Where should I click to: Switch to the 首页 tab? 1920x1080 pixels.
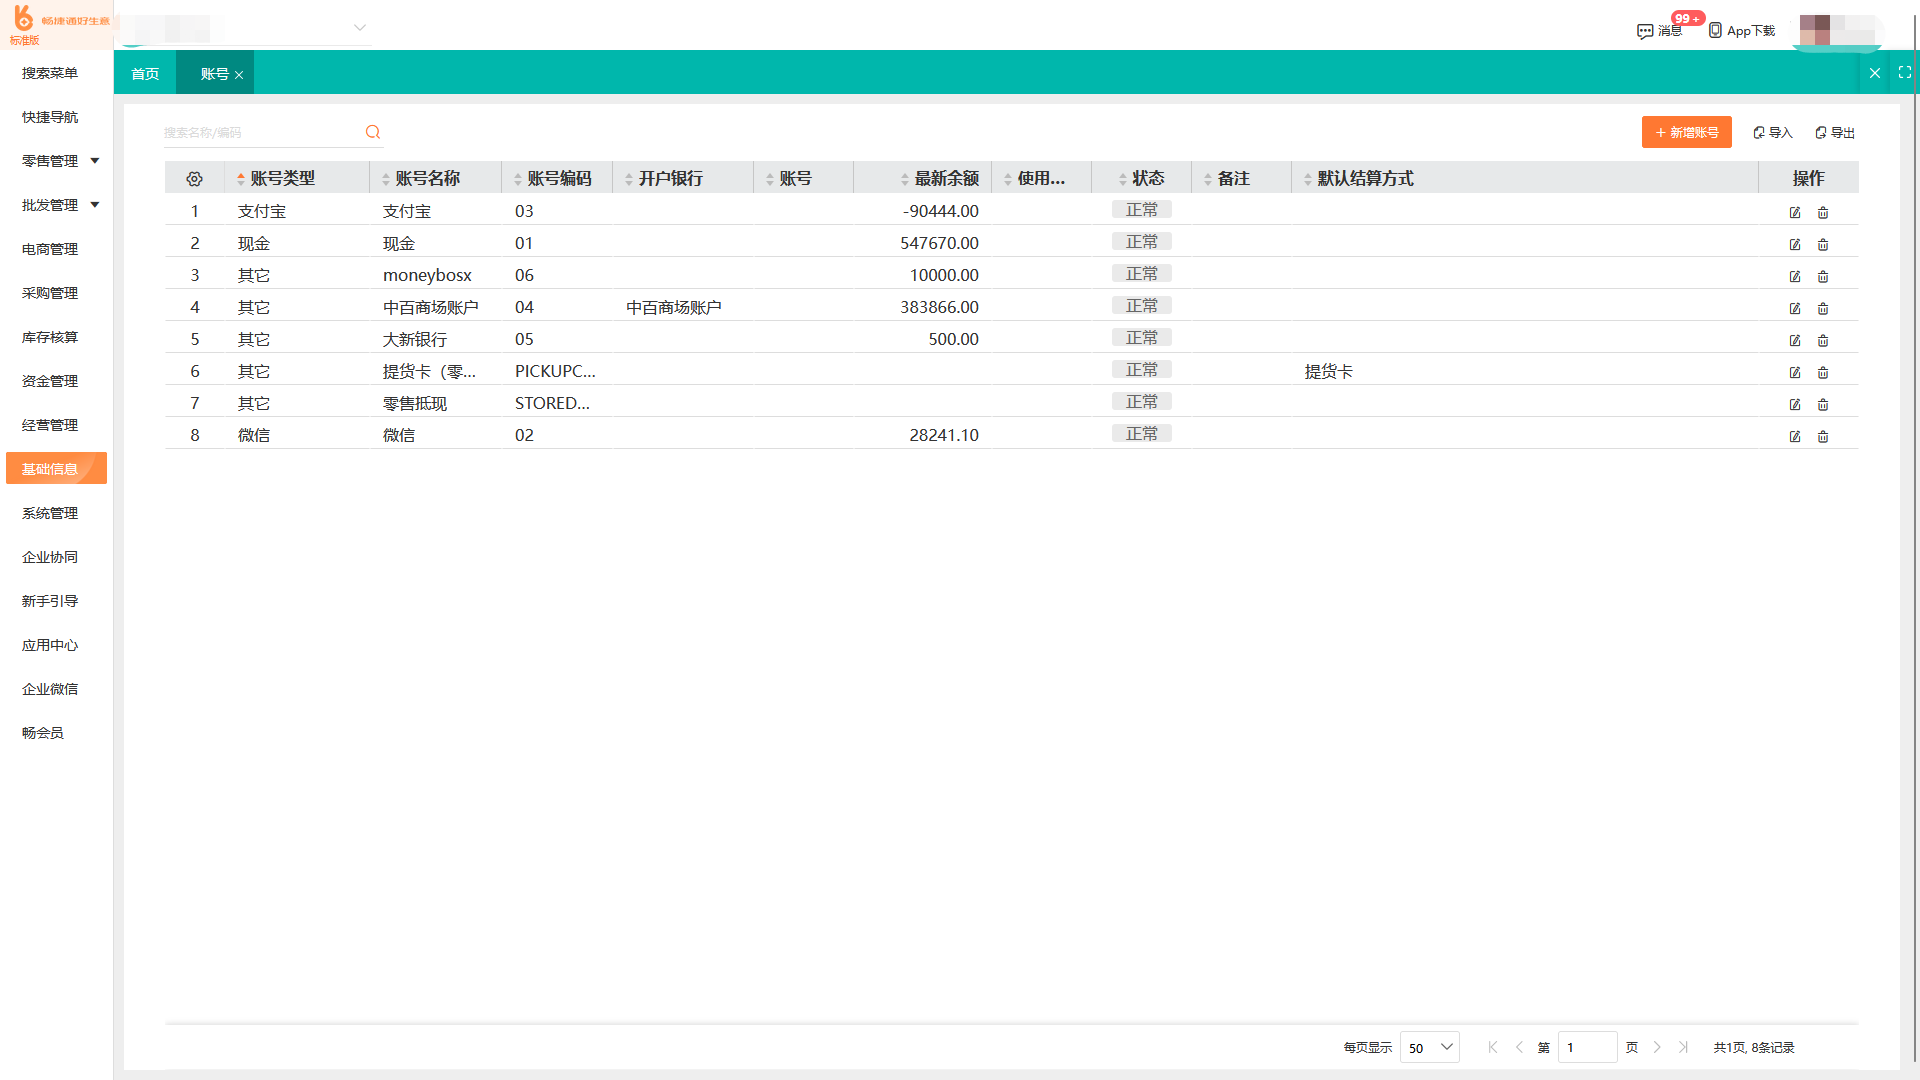[x=144, y=73]
